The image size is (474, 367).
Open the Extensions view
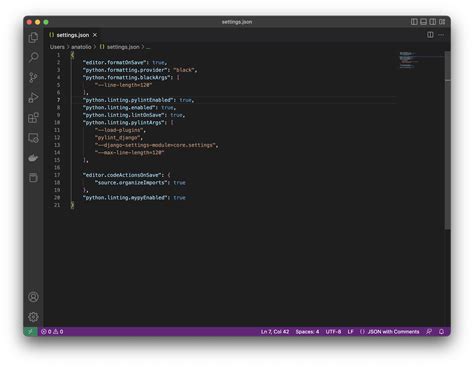pos(33,118)
